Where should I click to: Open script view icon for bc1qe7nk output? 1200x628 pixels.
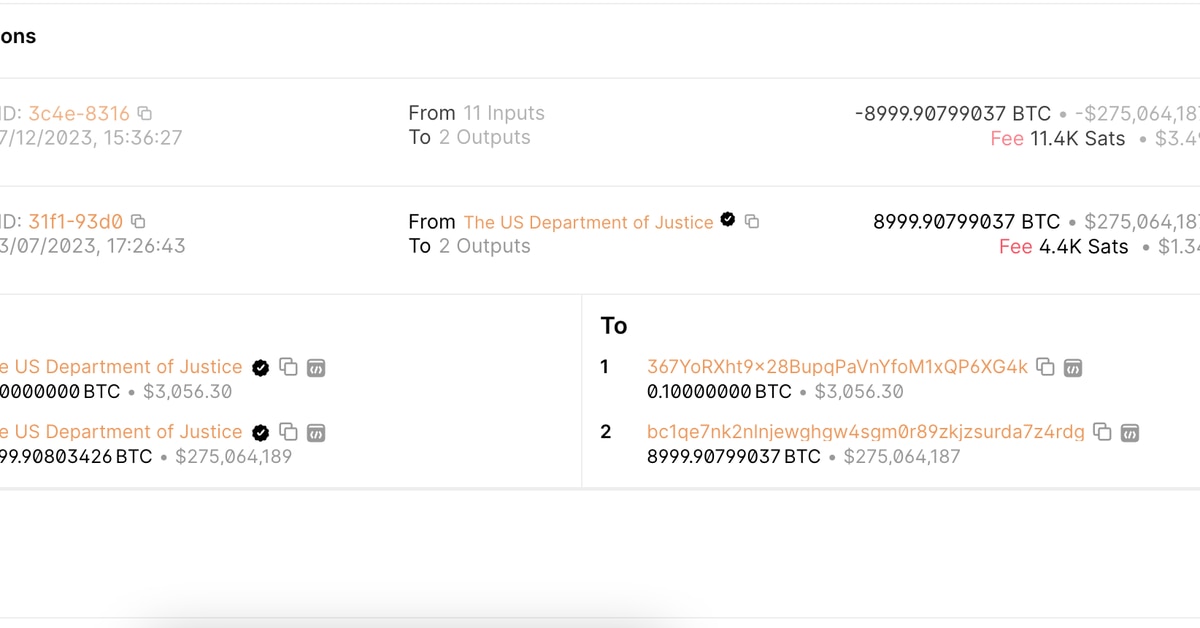(x=1129, y=432)
